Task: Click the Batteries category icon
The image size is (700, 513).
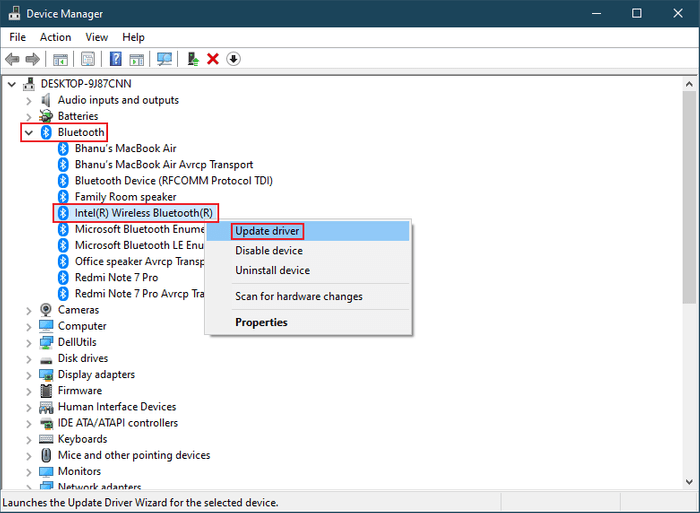Action: point(46,116)
